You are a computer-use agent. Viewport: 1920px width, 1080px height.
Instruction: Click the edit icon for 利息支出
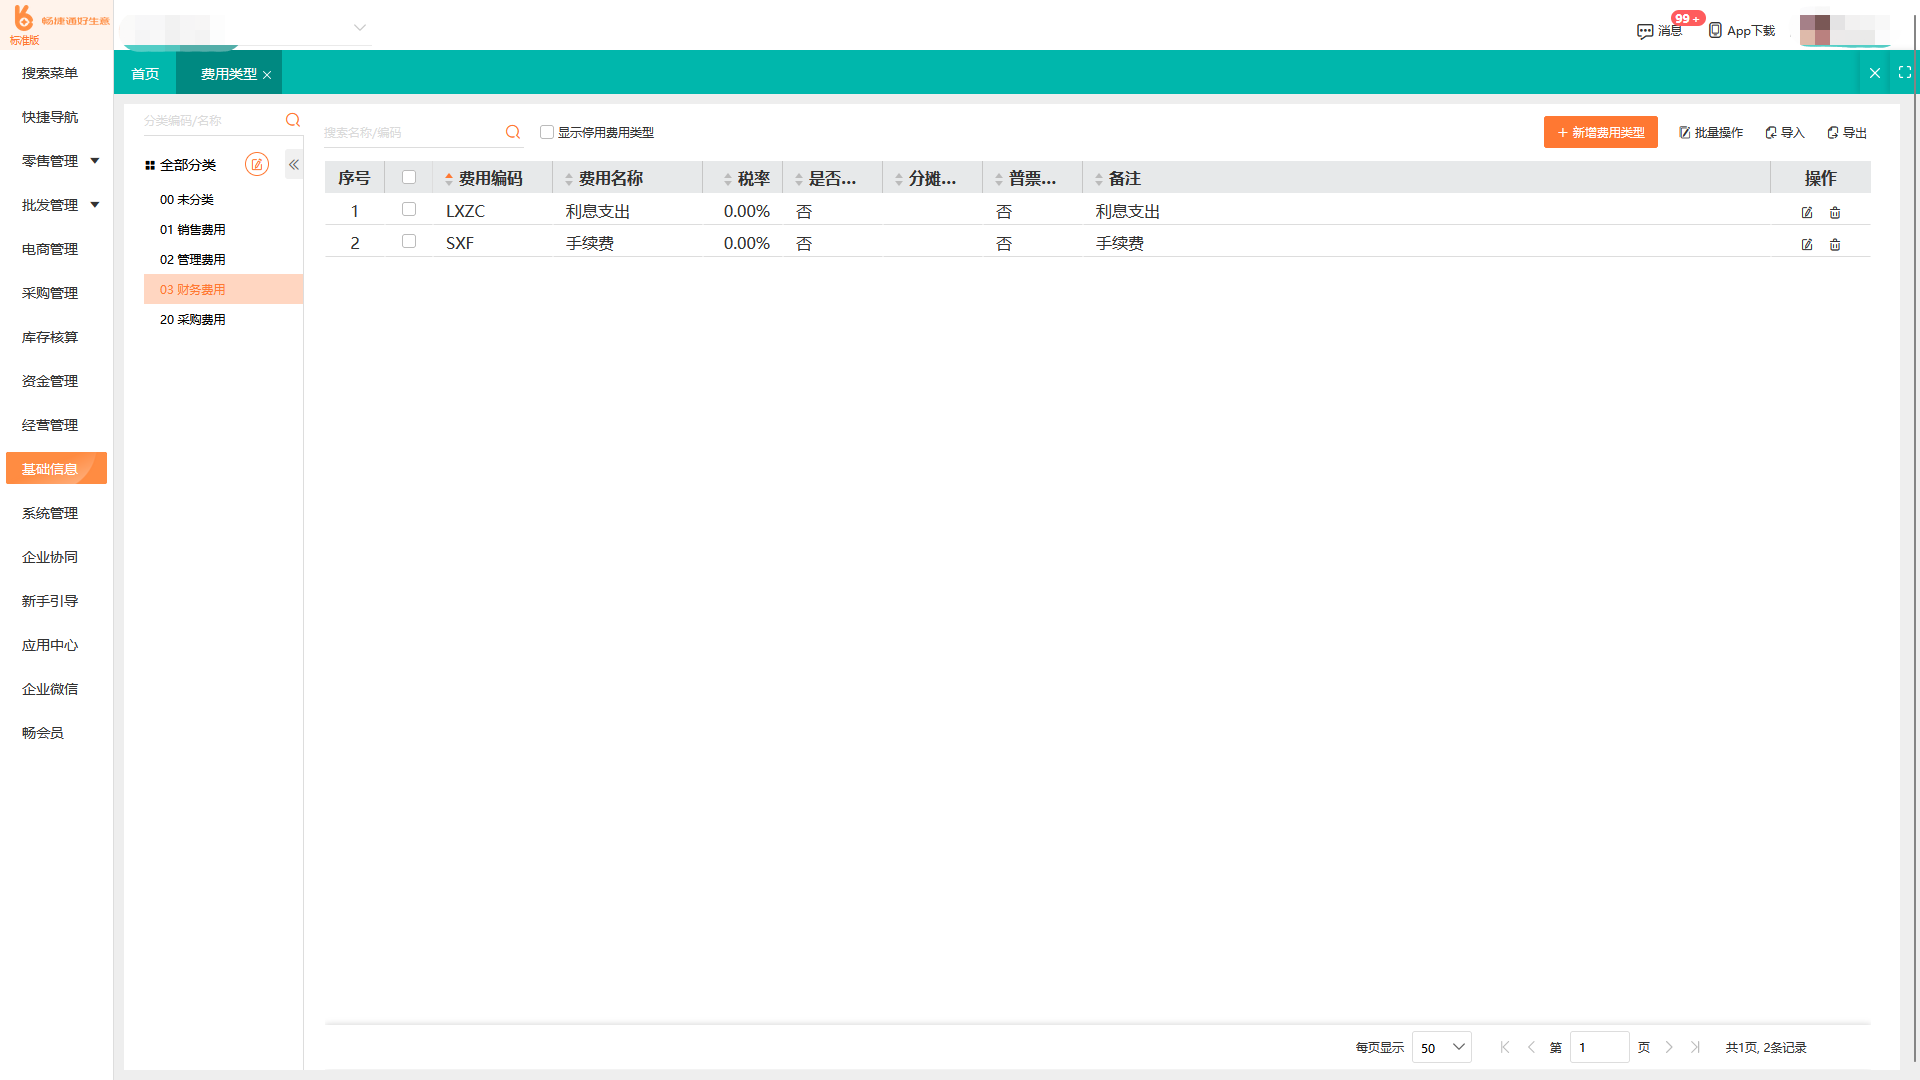pos(1807,211)
